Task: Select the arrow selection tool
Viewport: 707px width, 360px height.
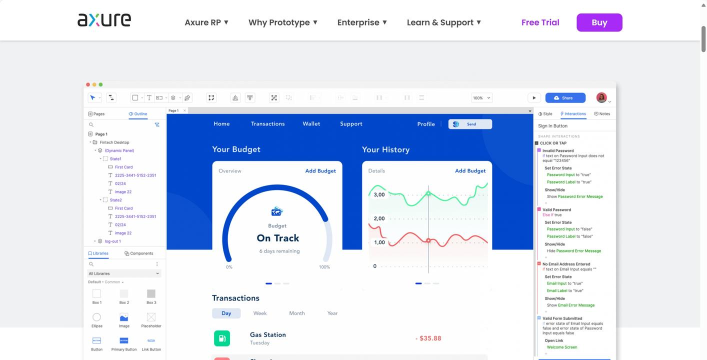Action: pos(92,97)
